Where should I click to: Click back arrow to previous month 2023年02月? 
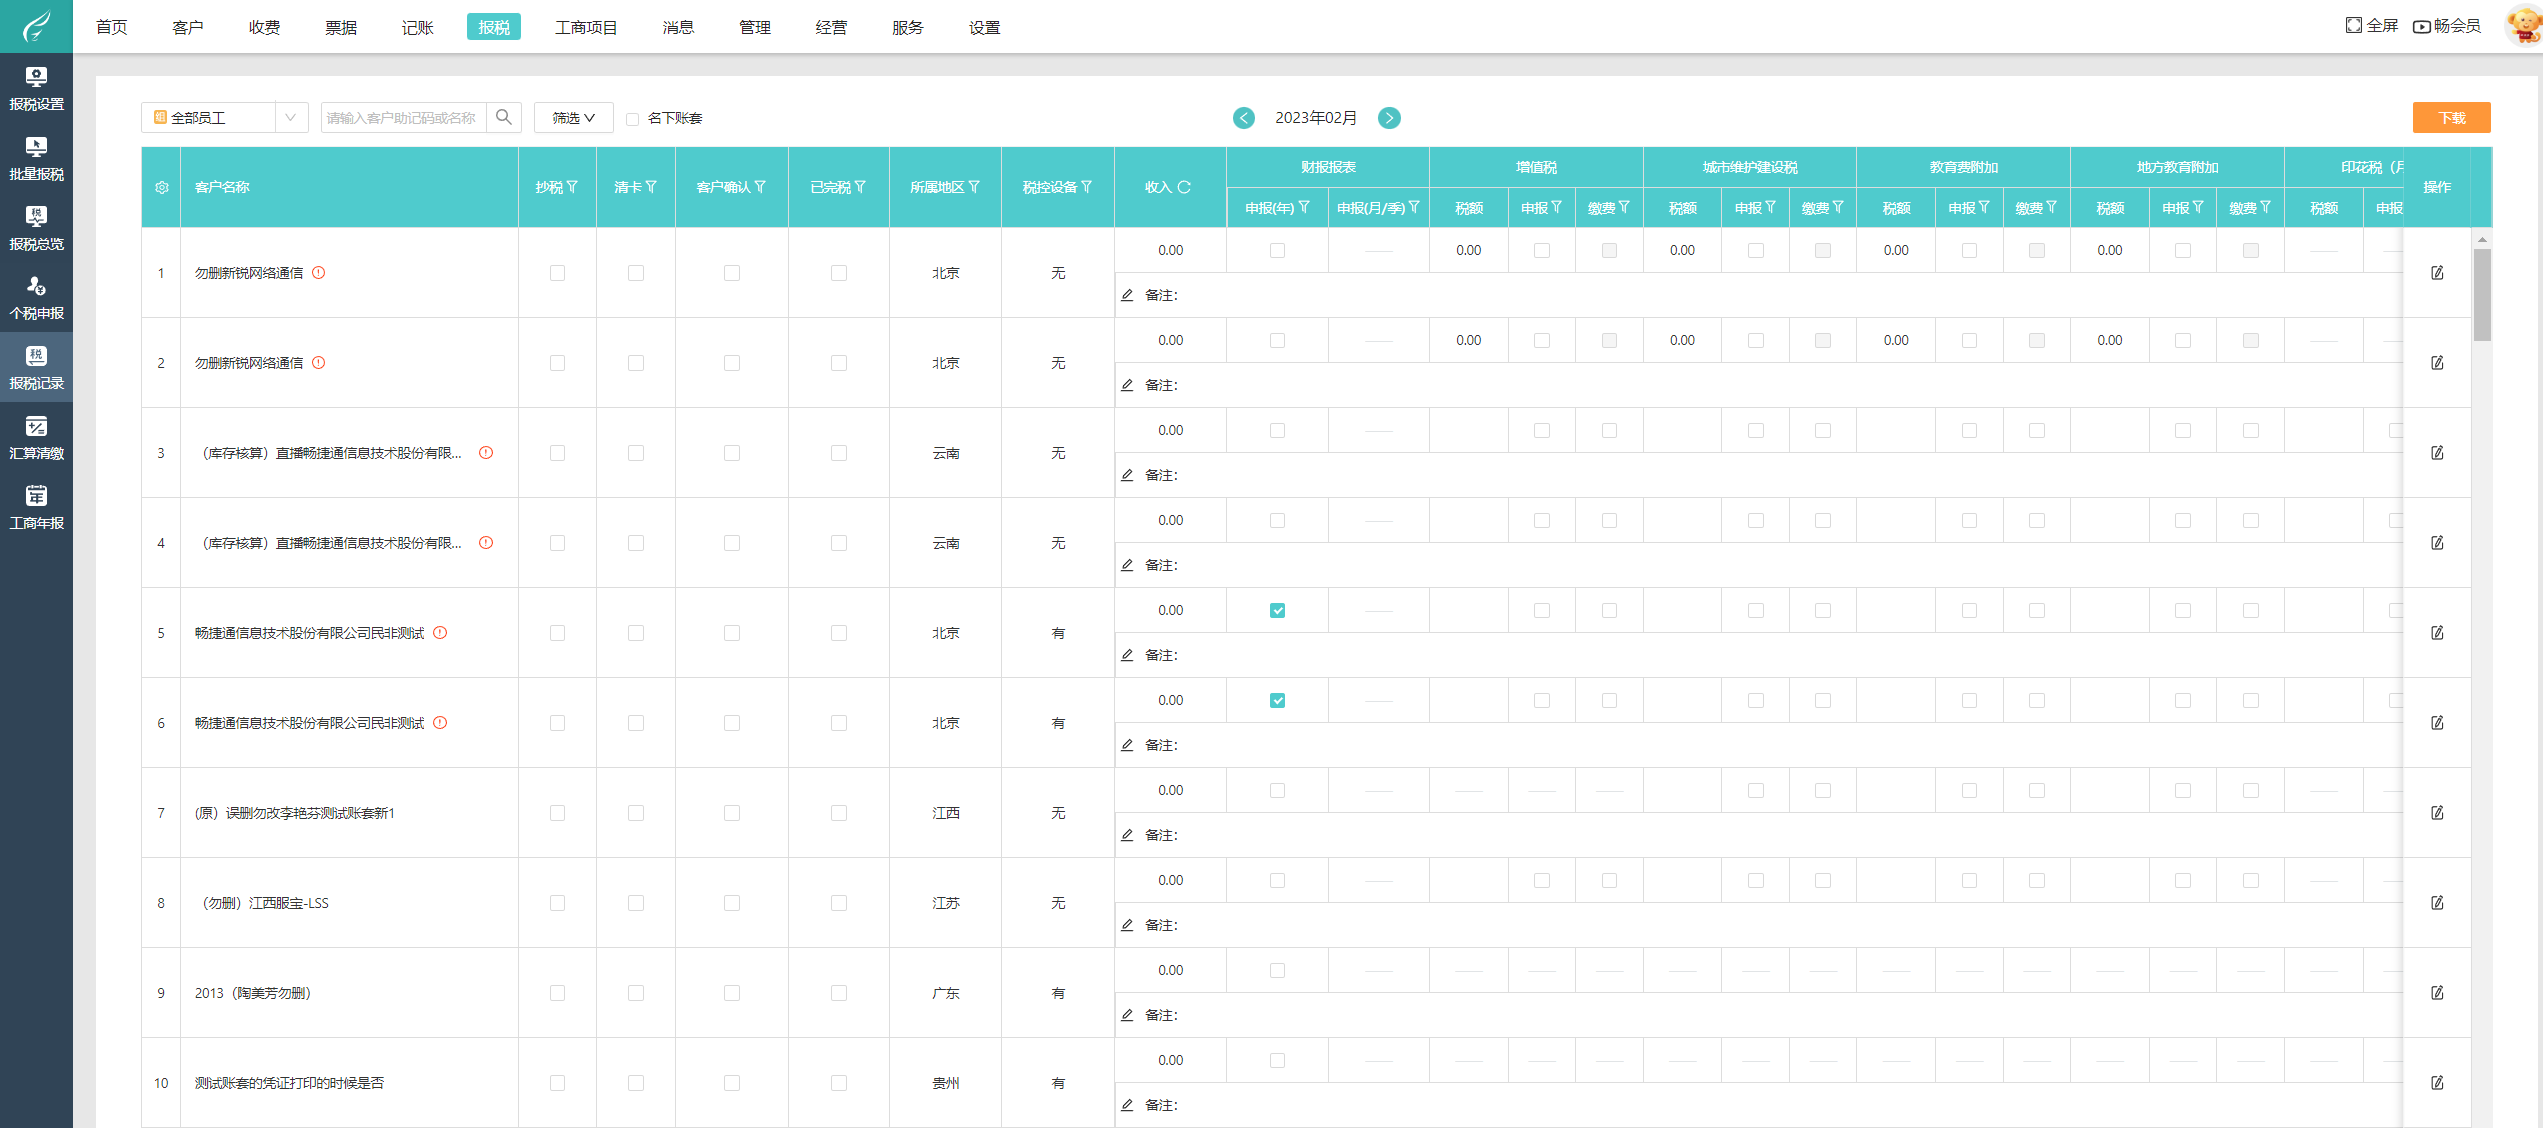(1244, 117)
